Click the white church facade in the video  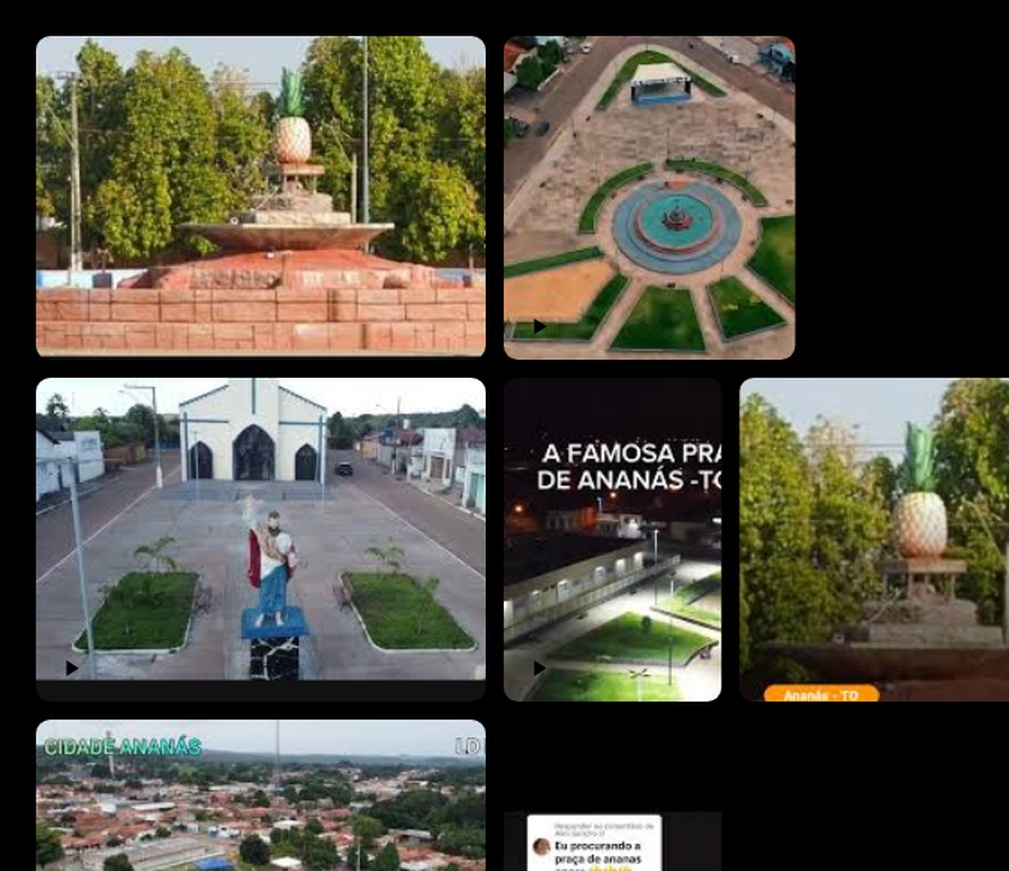pyautogui.click(x=253, y=432)
